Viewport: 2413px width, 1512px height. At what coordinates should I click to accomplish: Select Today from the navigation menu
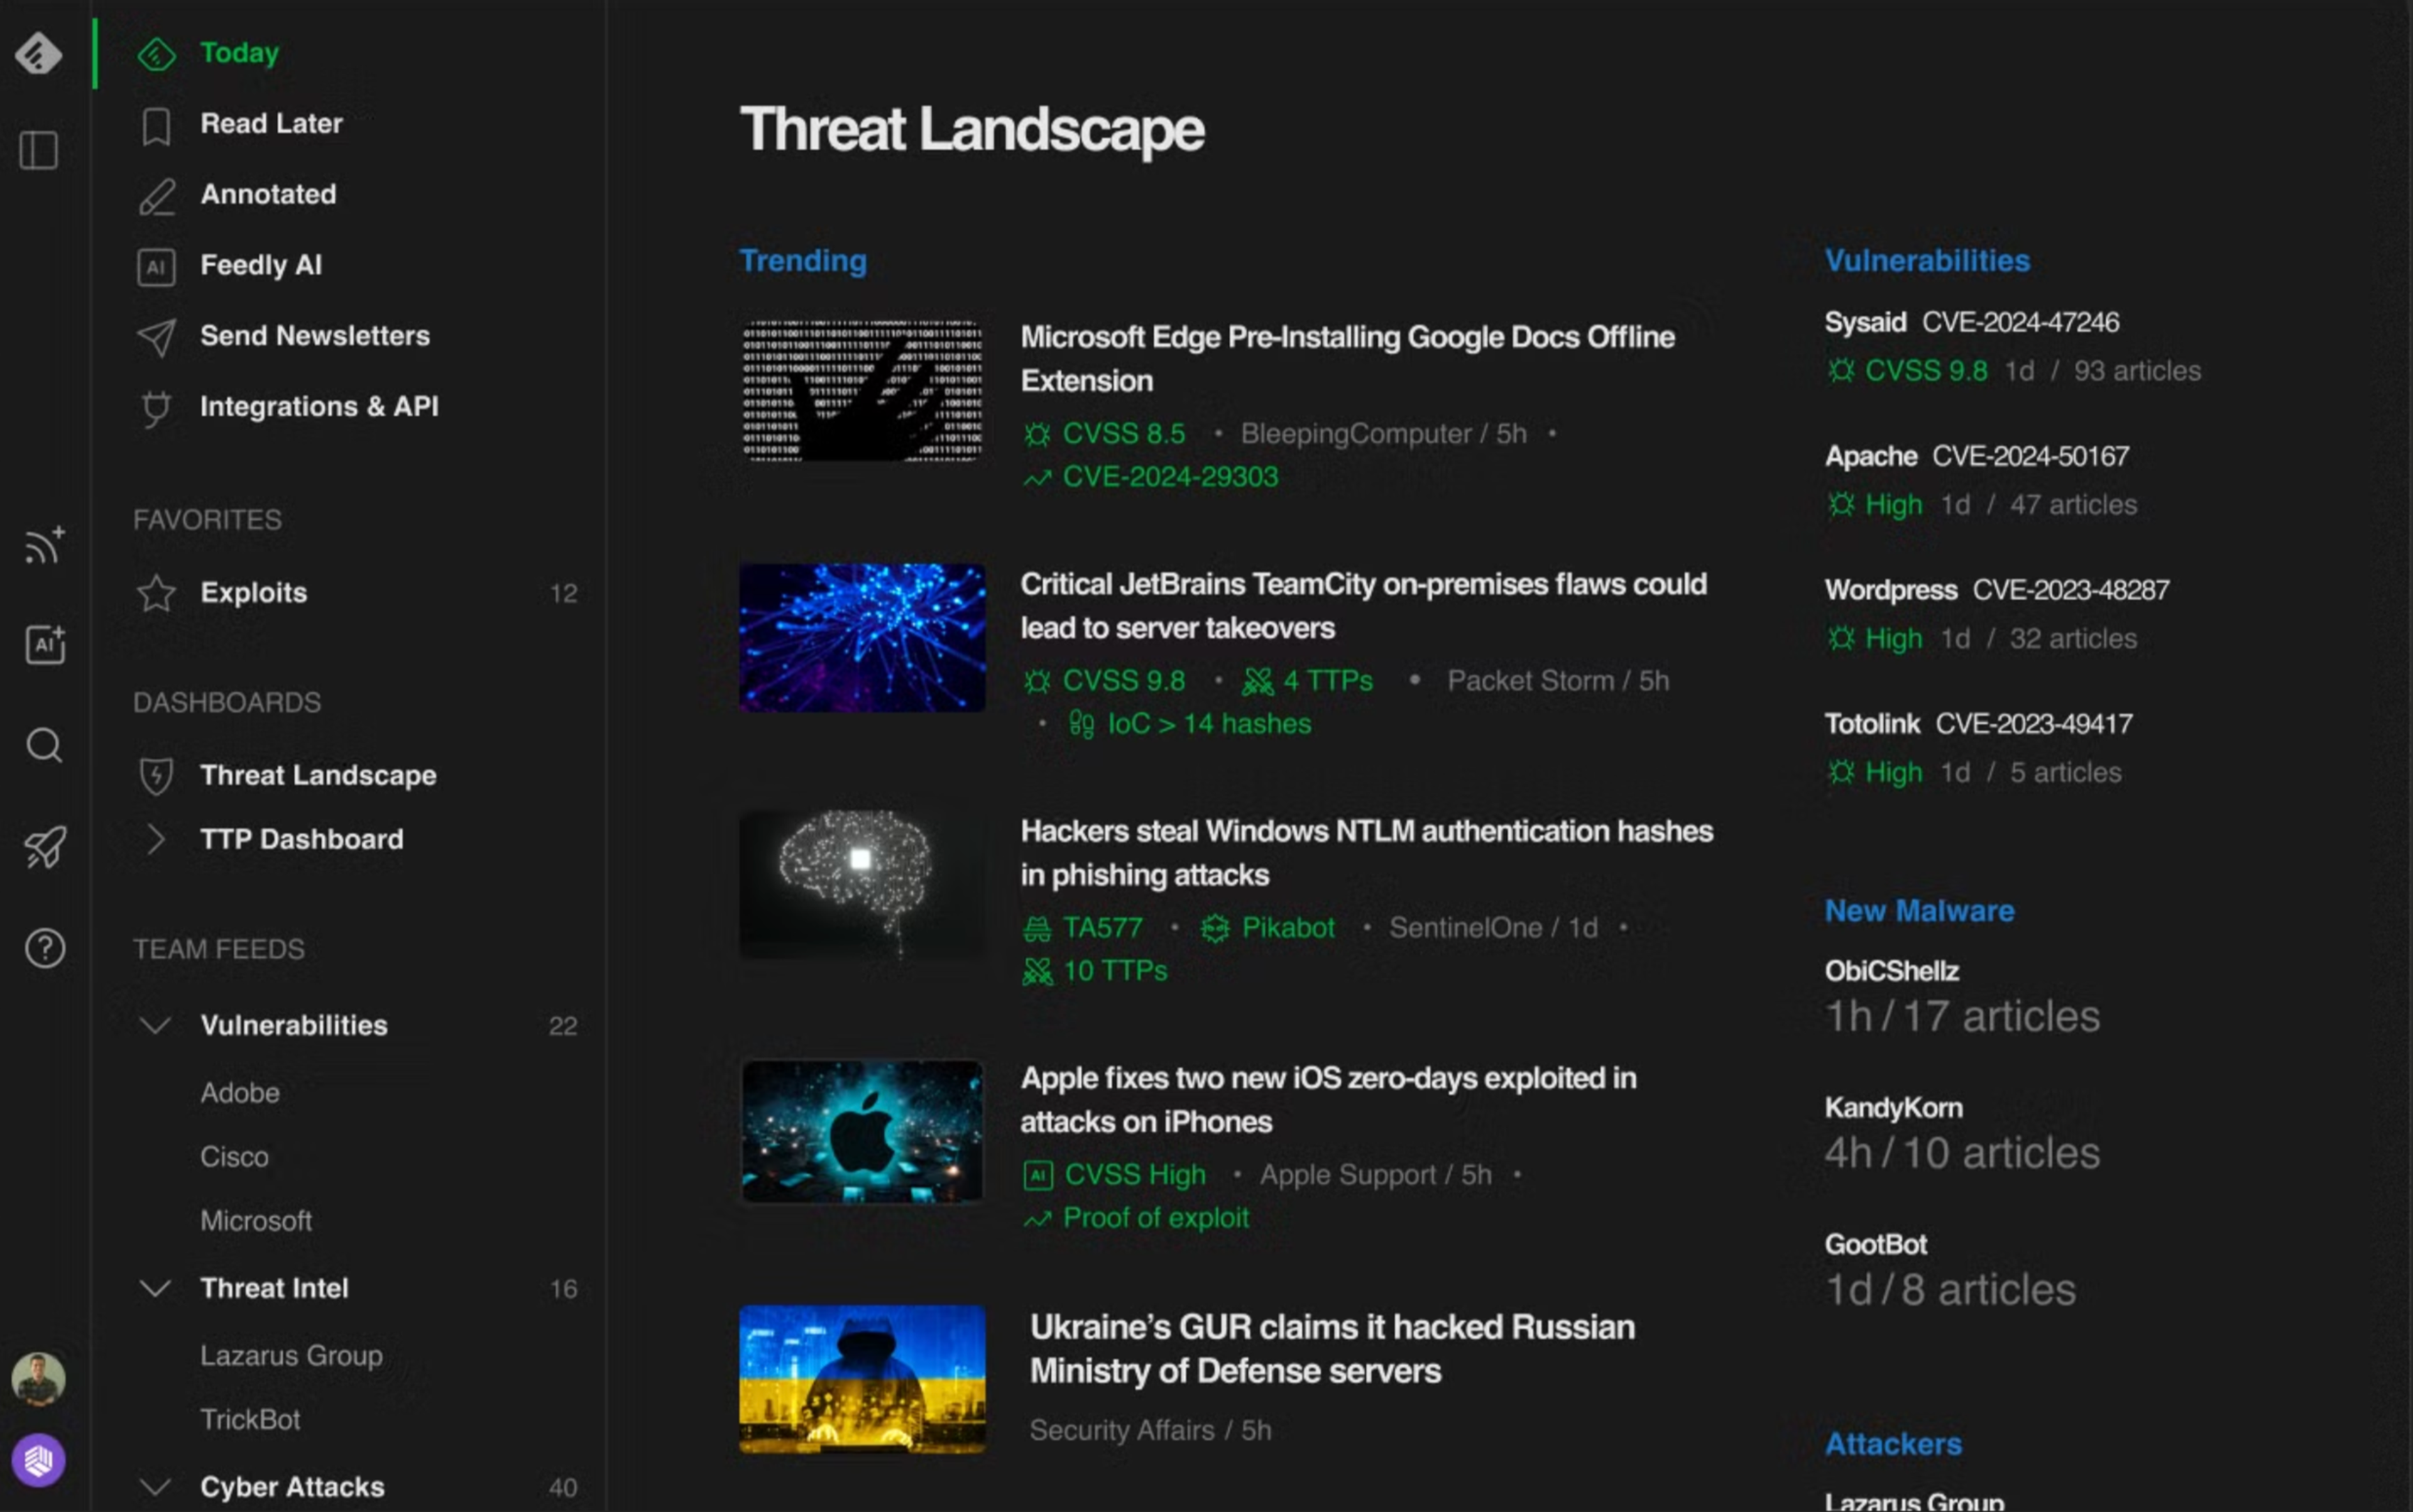(x=239, y=52)
